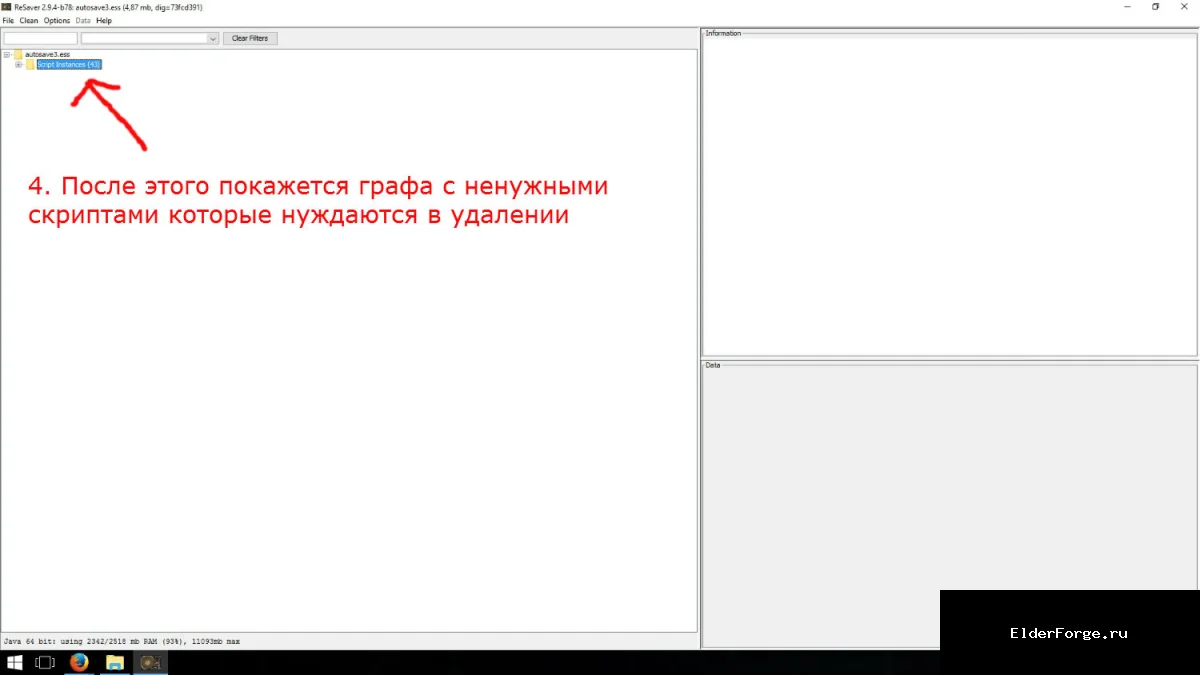Open the filter combo box dropdown arrow
The width and height of the screenshot is (1200, 675).
[x=213, y=38]
